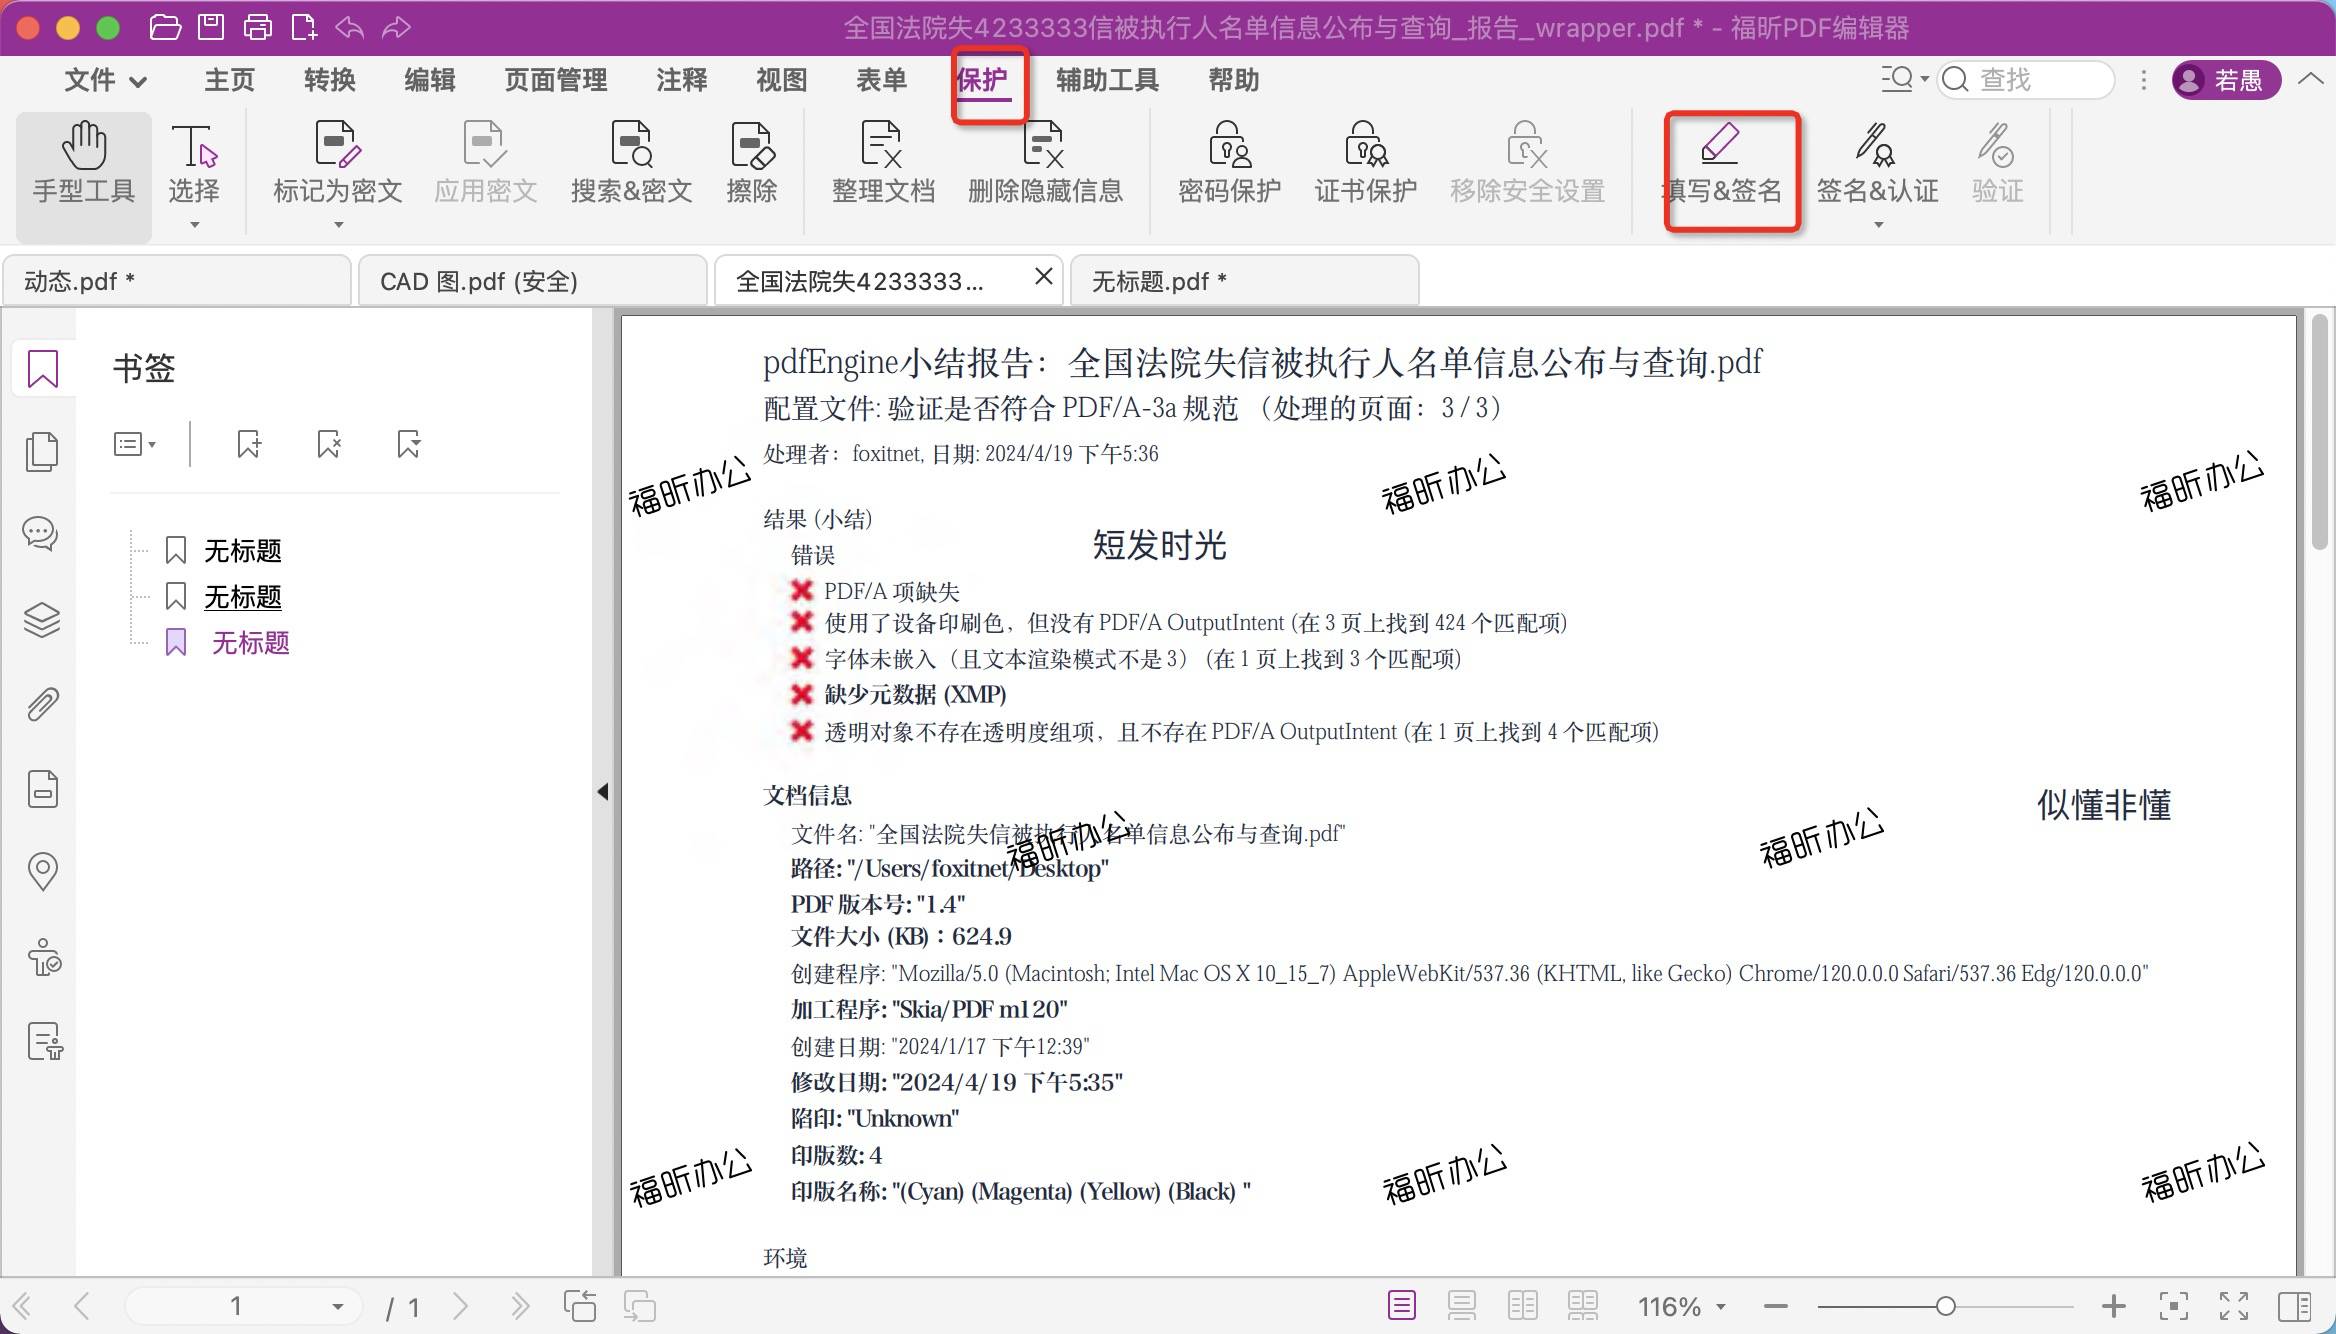The image size is (2336, 1334).
Task: Switch to the 注释 comment ribbon tab
Action: coord(681,80)
